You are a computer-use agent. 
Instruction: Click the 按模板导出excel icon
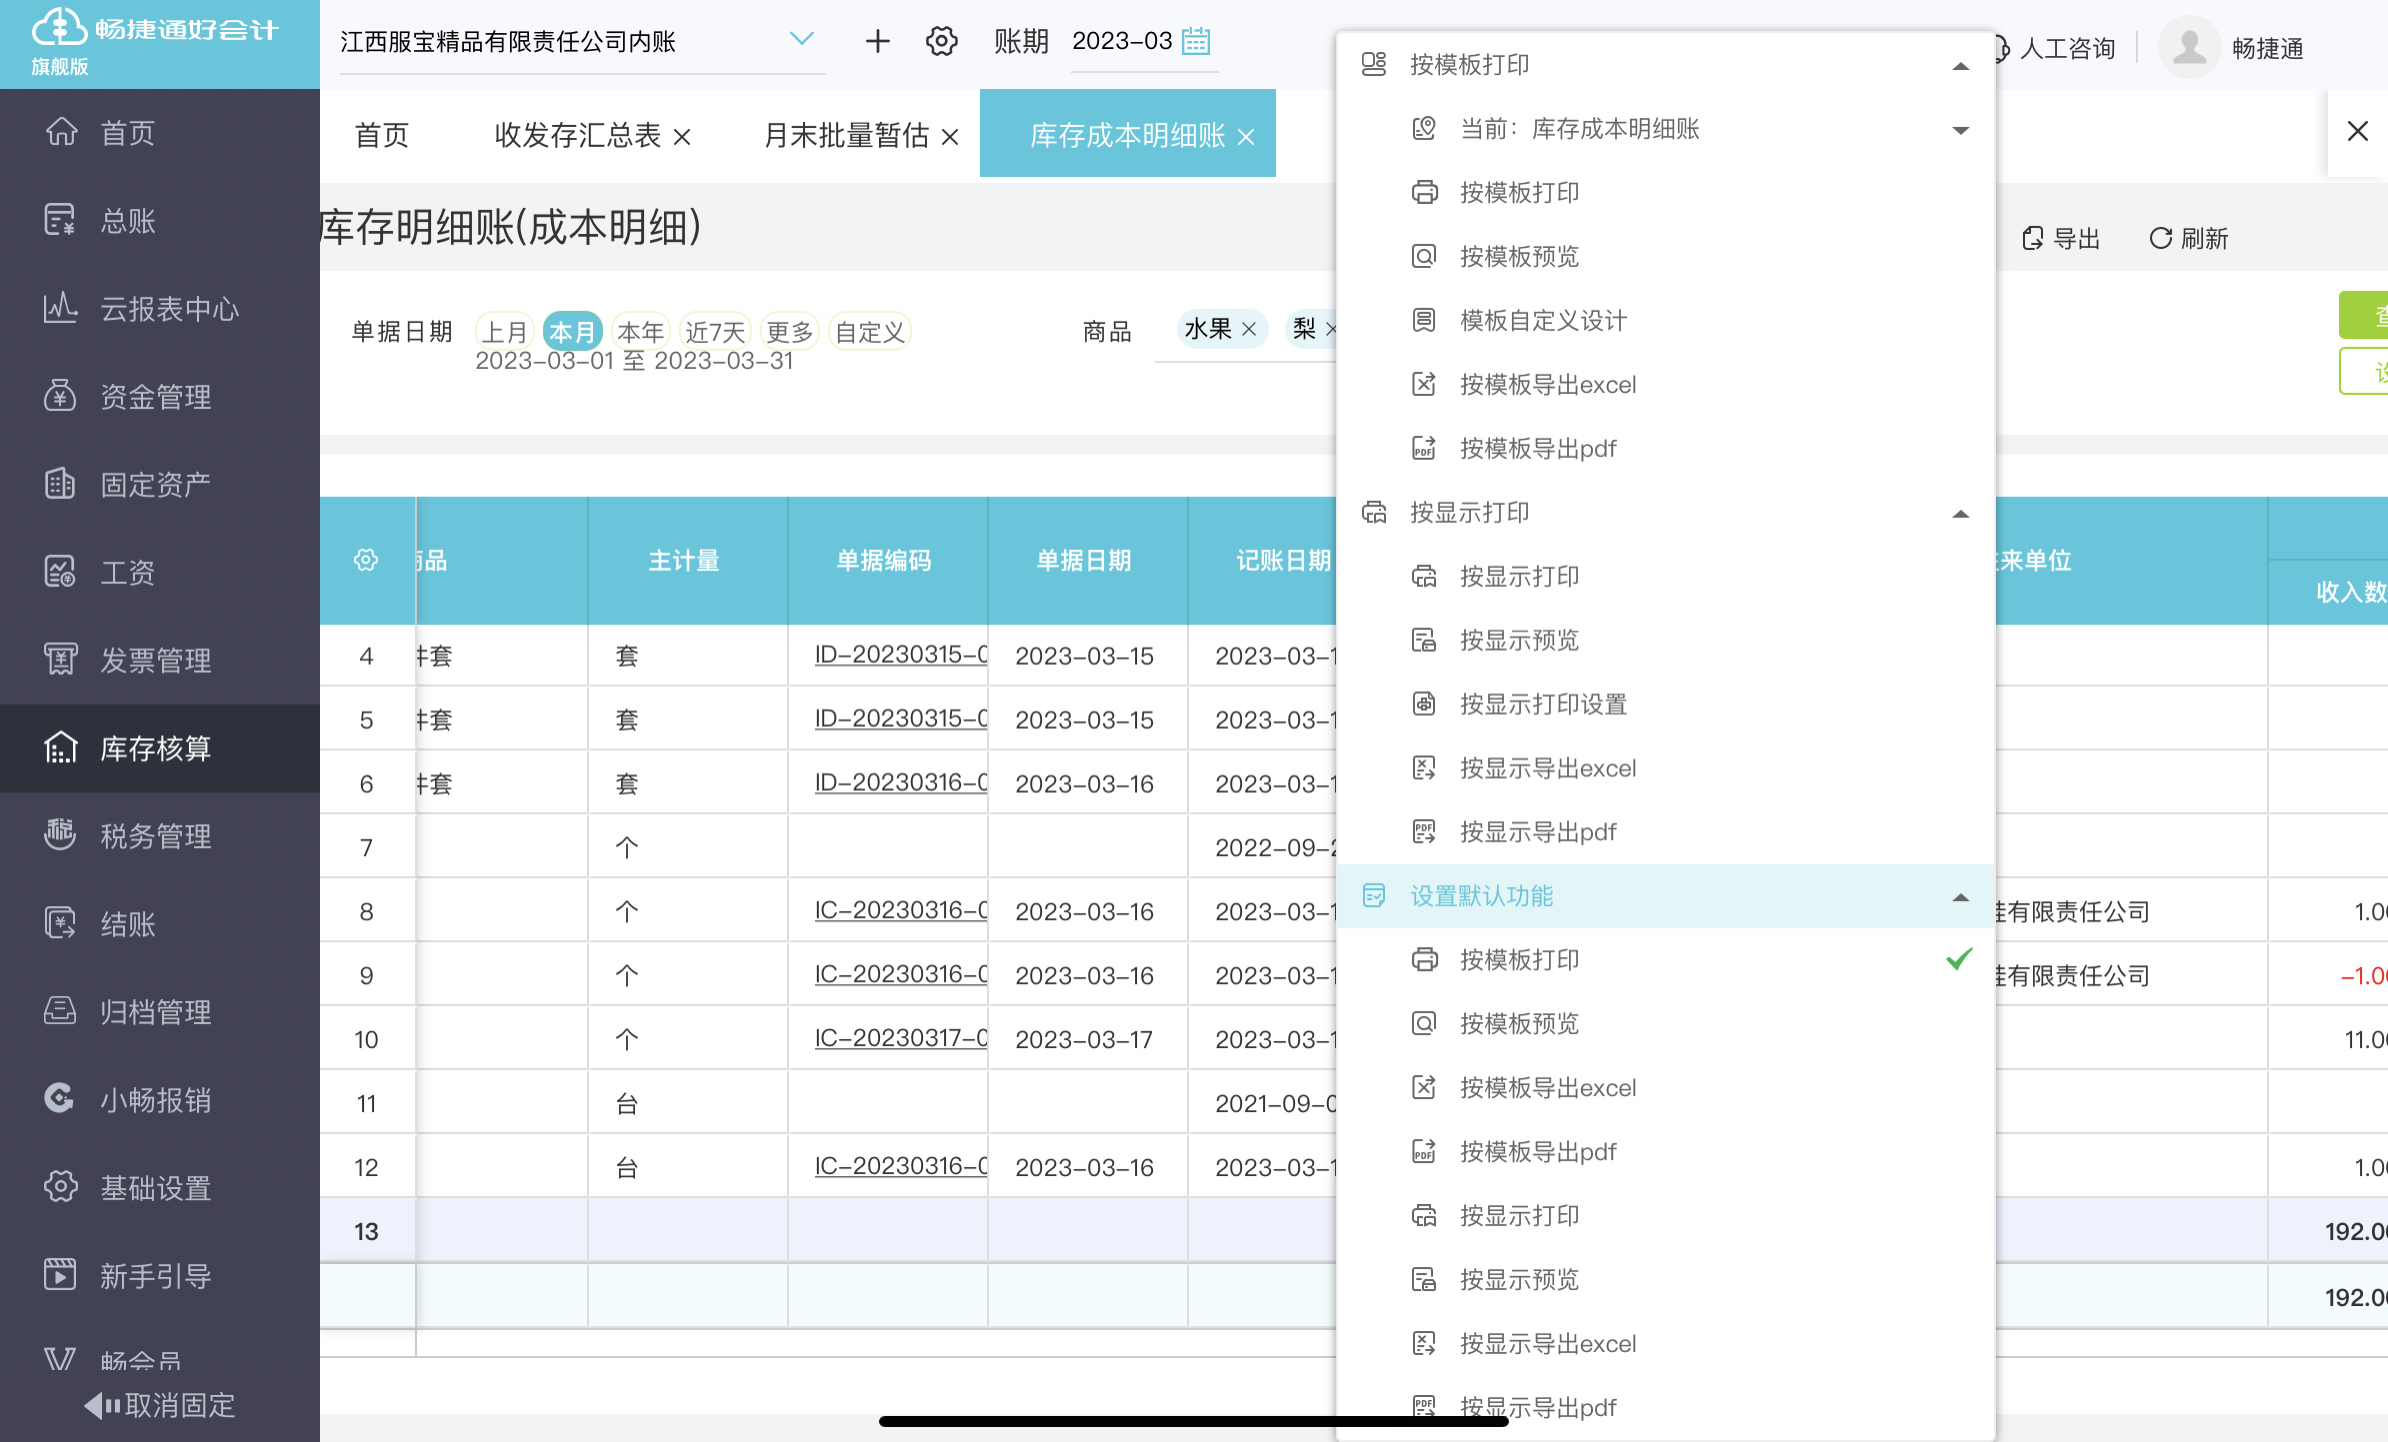(1426, 384)
